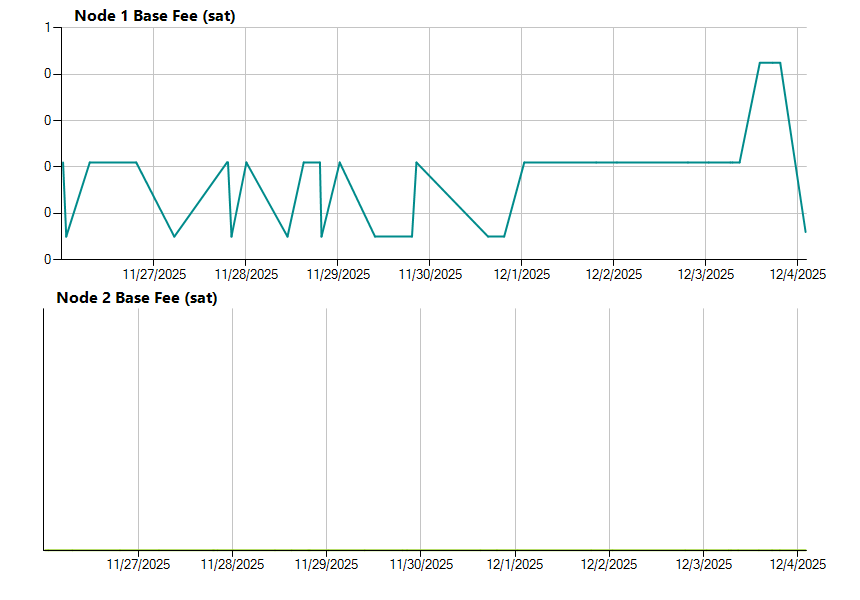This screenshot has height=600, width=860.
Task: Select the 11/28/2025 label on Node 1 axis
Action: point(246,274)
